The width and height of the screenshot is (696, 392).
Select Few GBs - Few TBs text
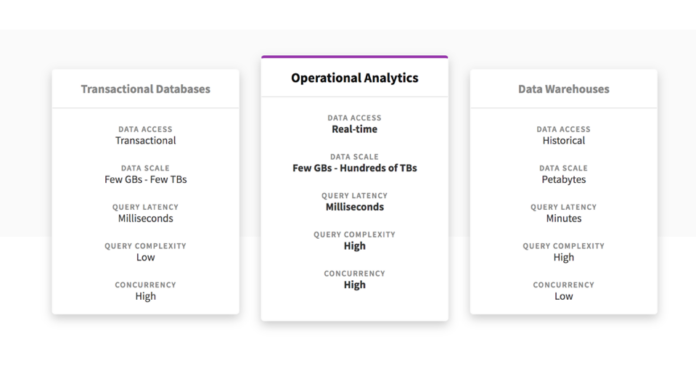[146, 179]
